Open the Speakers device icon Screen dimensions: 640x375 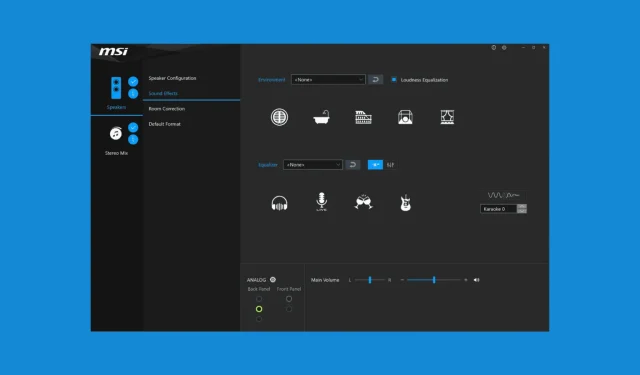tap(116, 88)
